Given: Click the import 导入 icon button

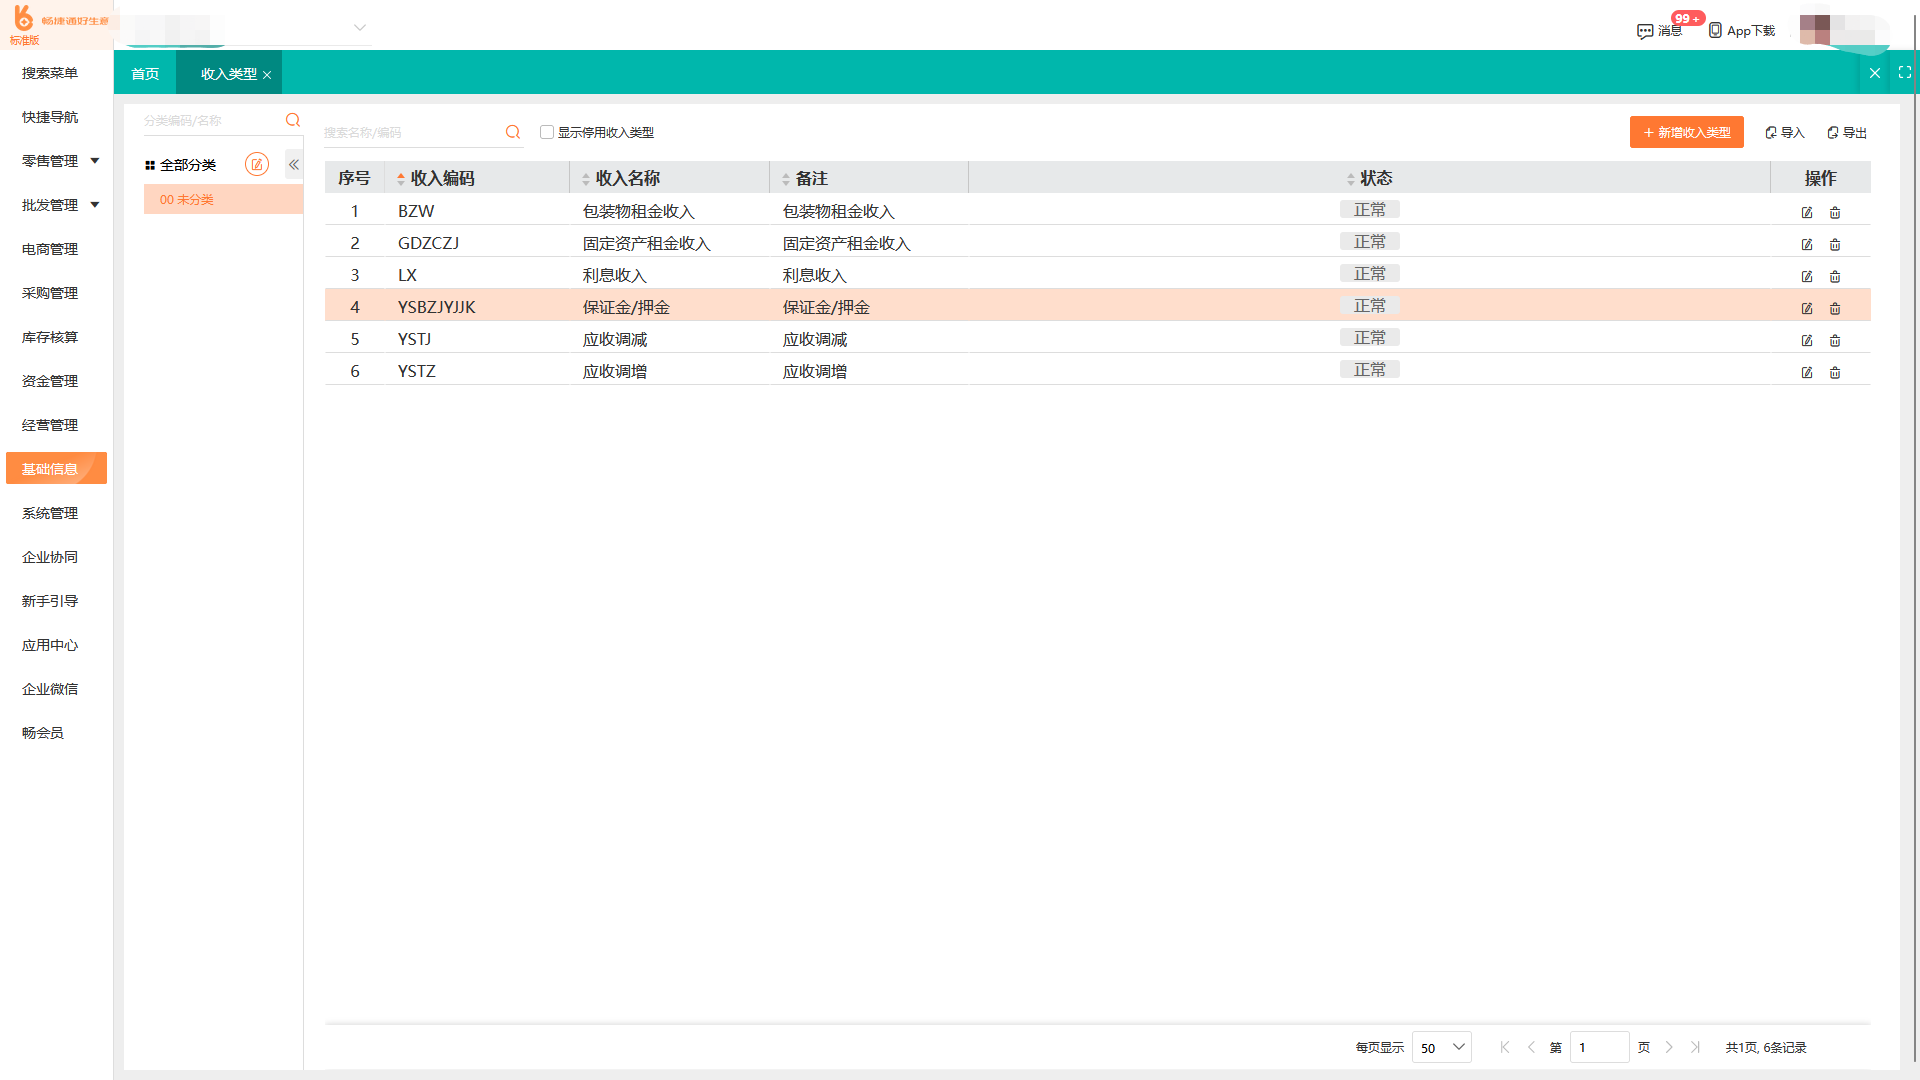Looking at the screenshot, I should click(1785, 132).
